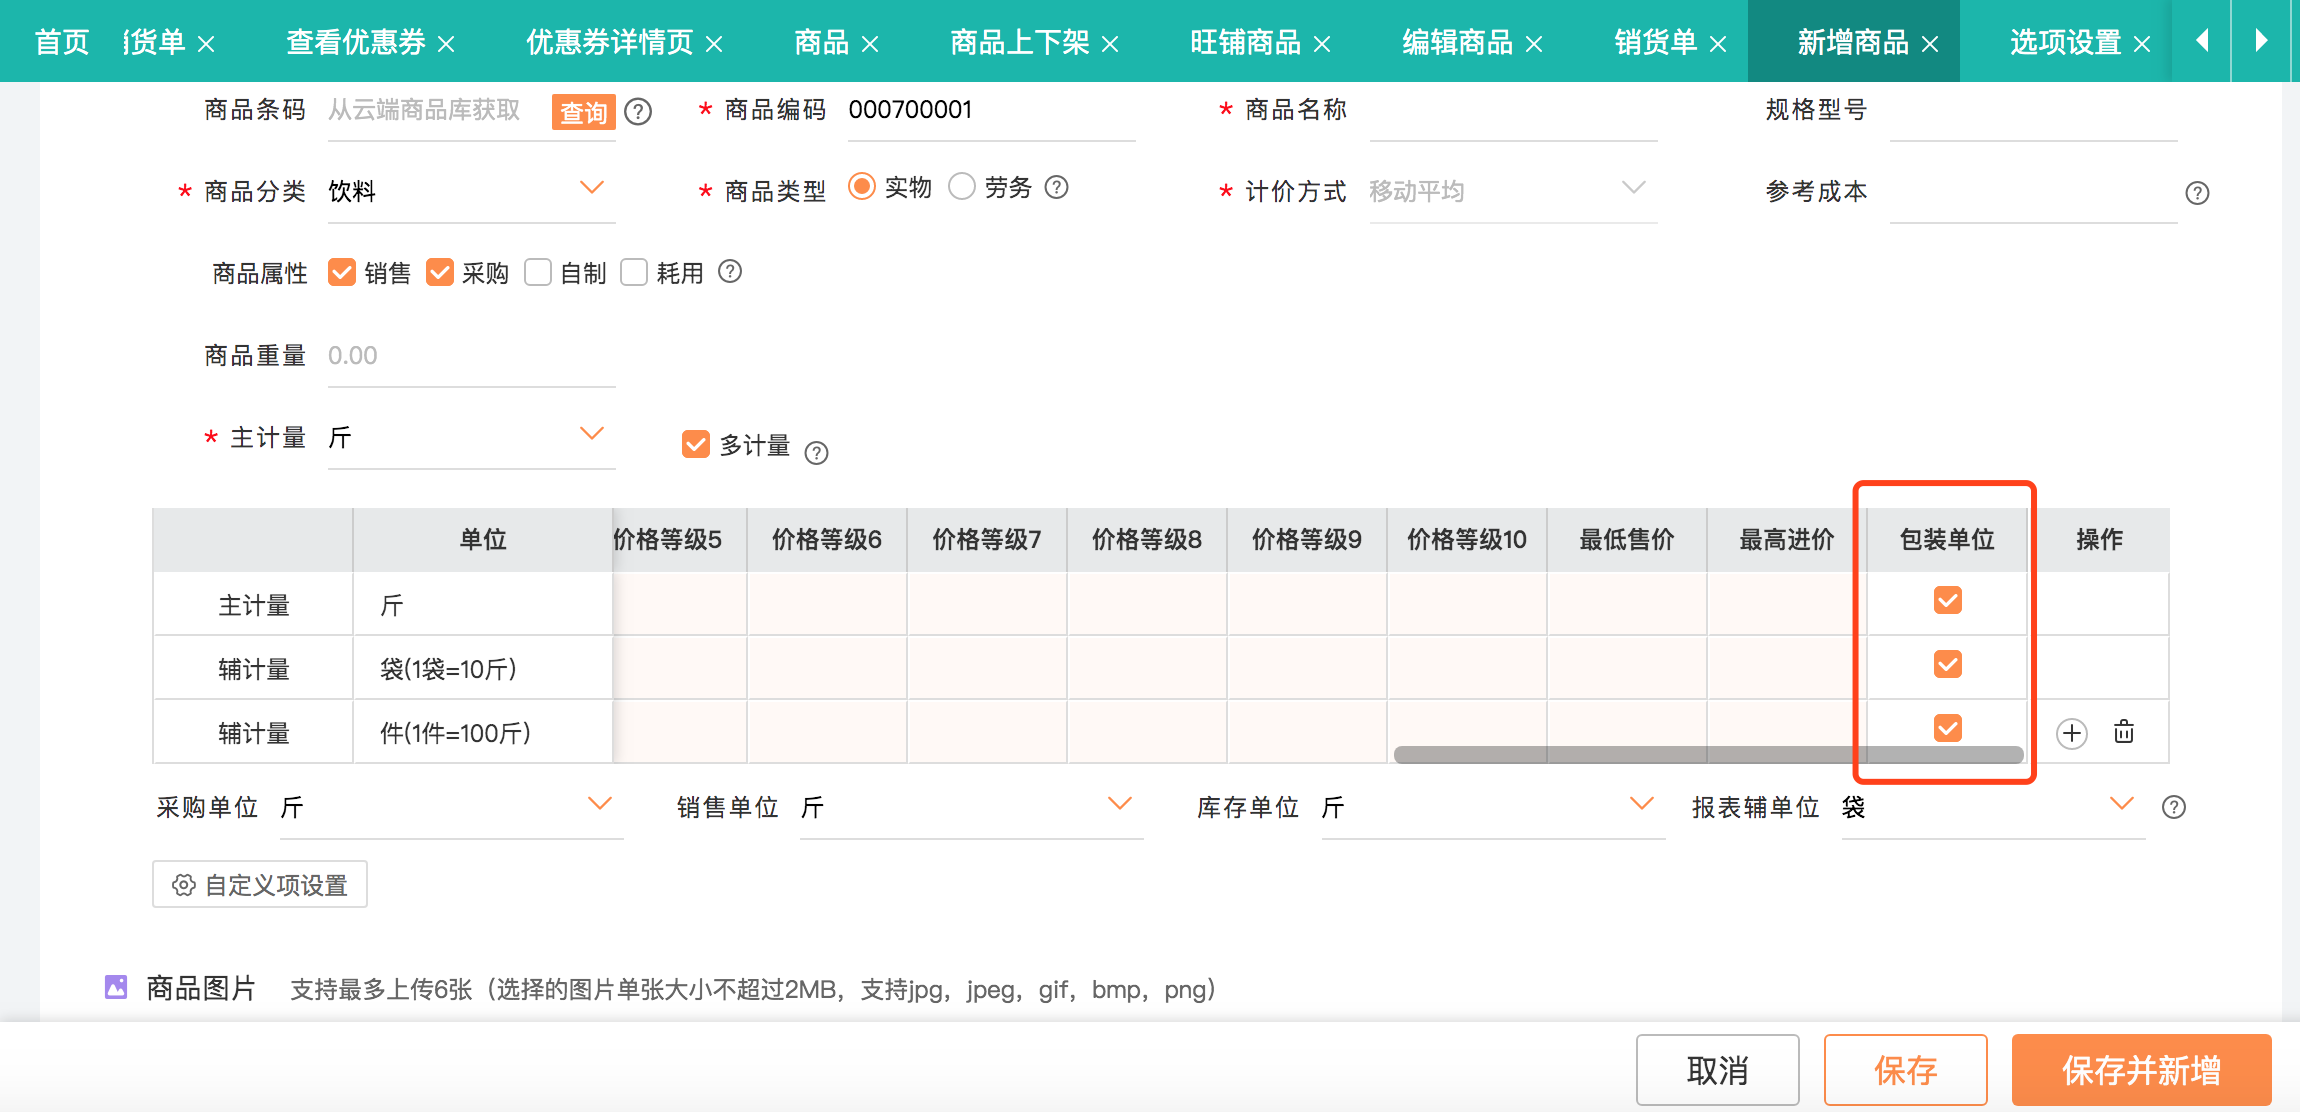Expand 销售单位 斤 dropdown

(x=1119, y=807)
